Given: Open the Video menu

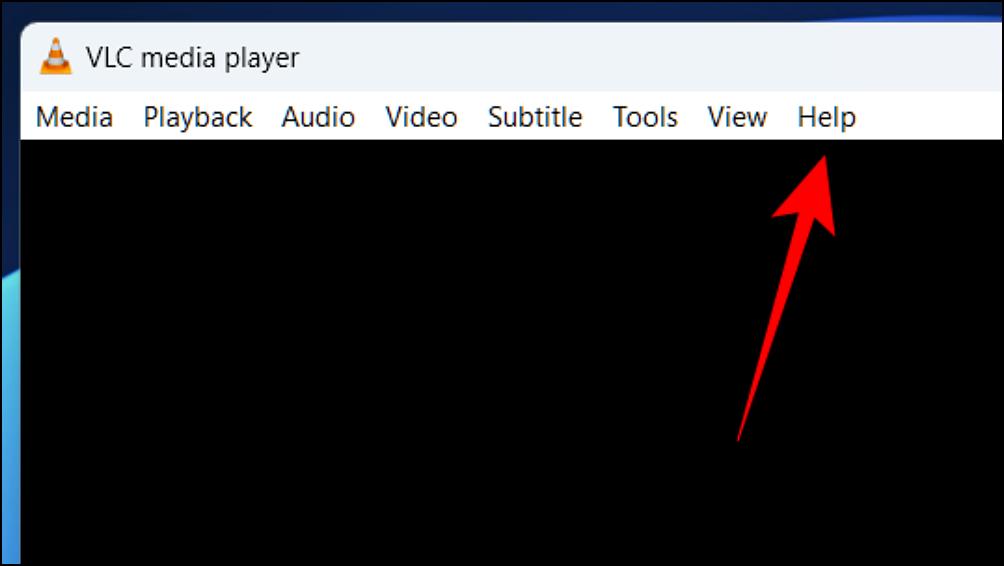Looking at the screenshot, I should 421,117.
